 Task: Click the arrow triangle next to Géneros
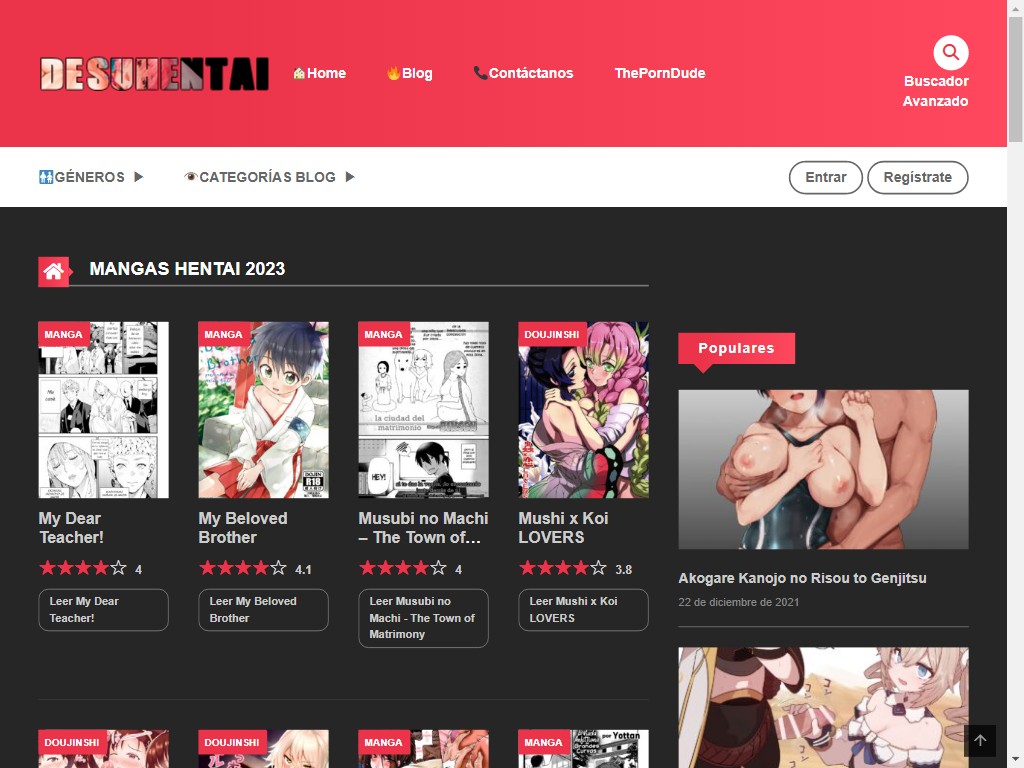139,177
